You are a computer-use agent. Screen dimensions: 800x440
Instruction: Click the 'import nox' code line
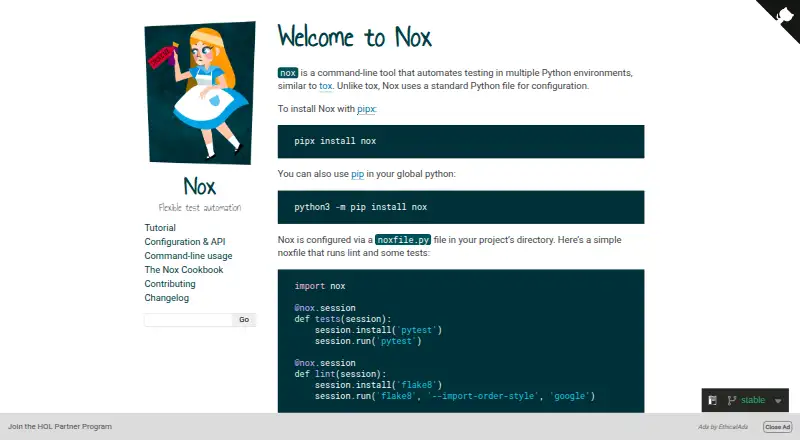point(320,286)
